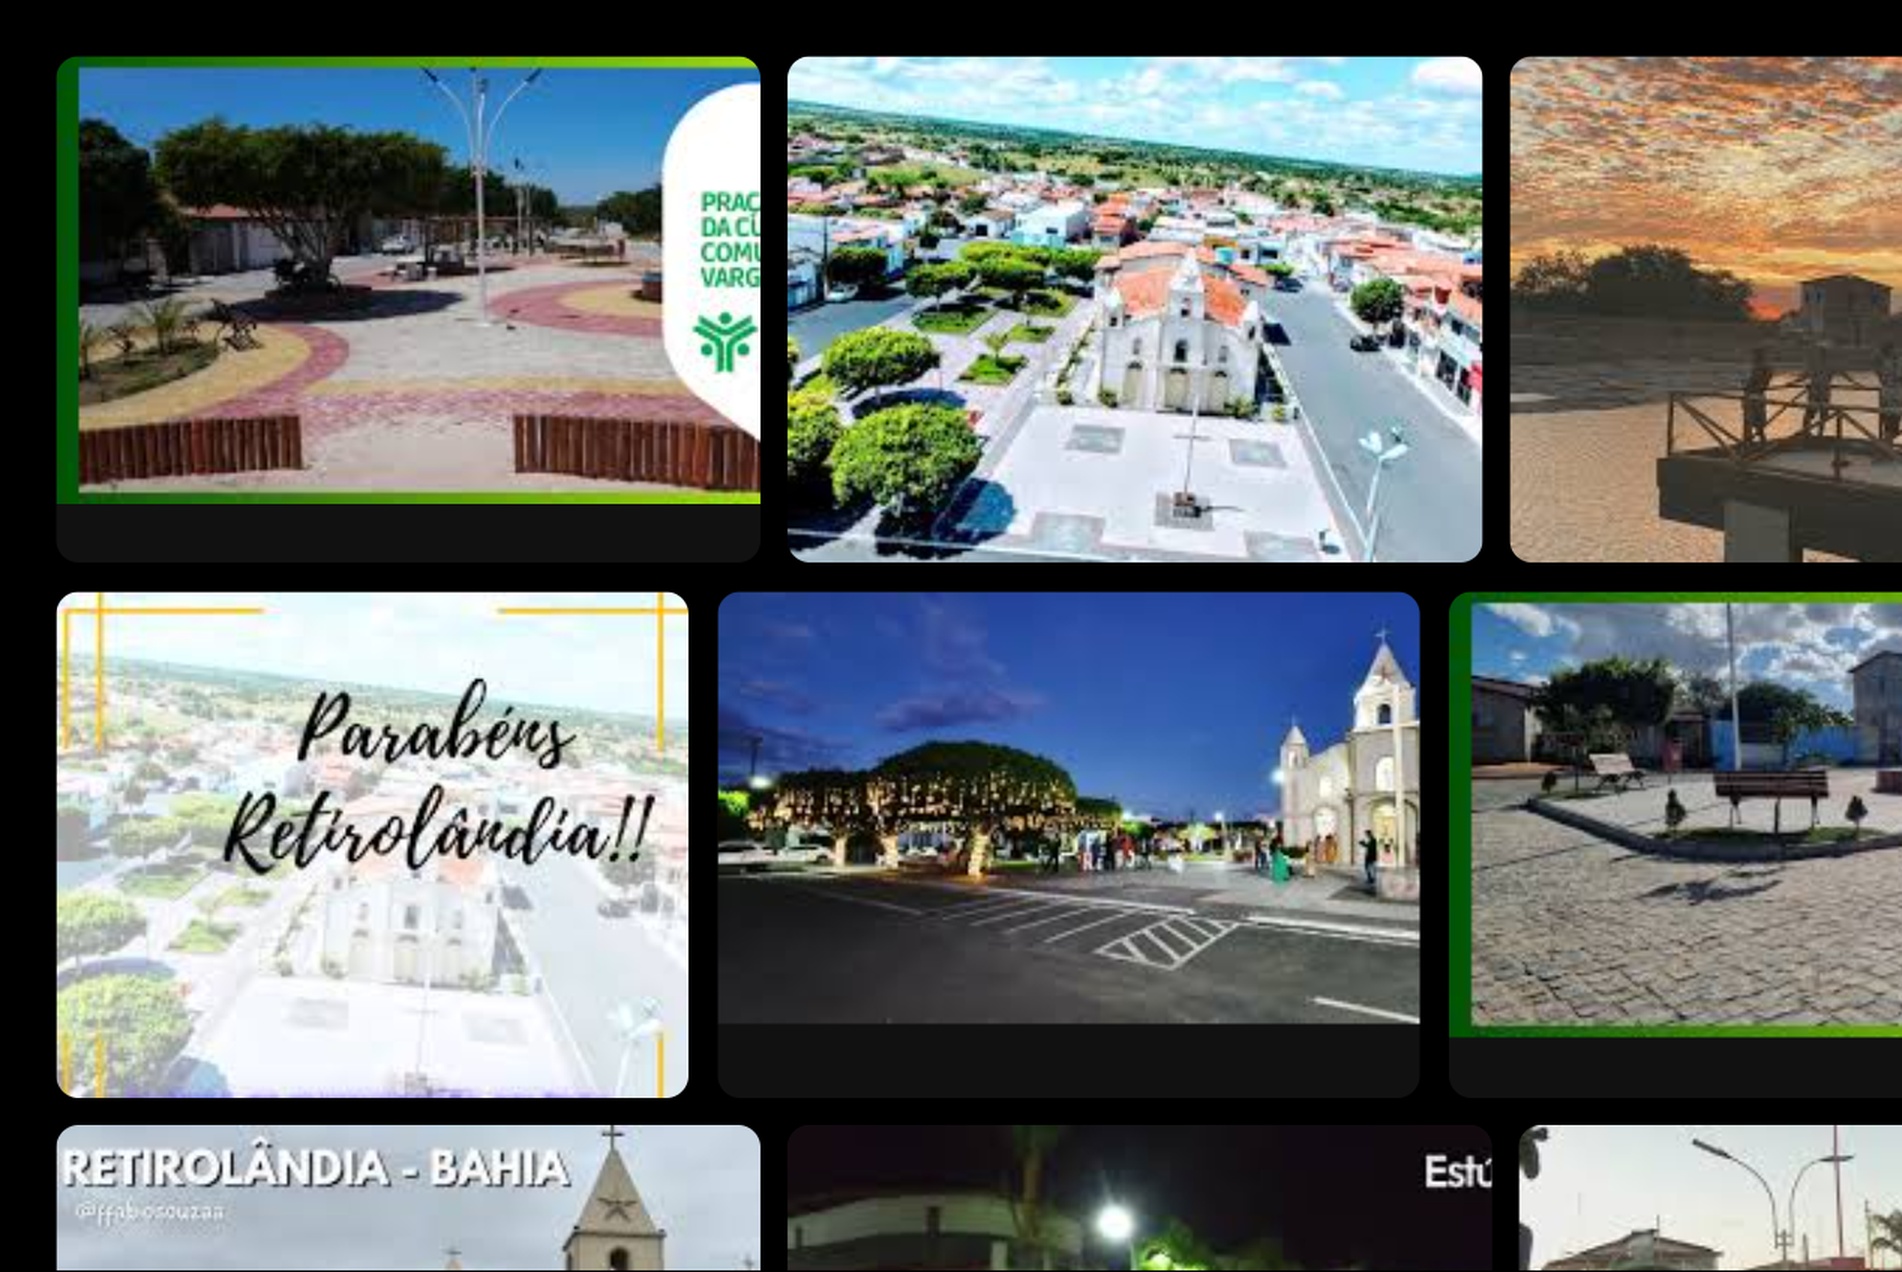Image resolution: width=1902 pixels, height=1272 pixels.
Task: Click the '@ffabiosouzaa' watermark handle
Action: [x=149, y=1211]
